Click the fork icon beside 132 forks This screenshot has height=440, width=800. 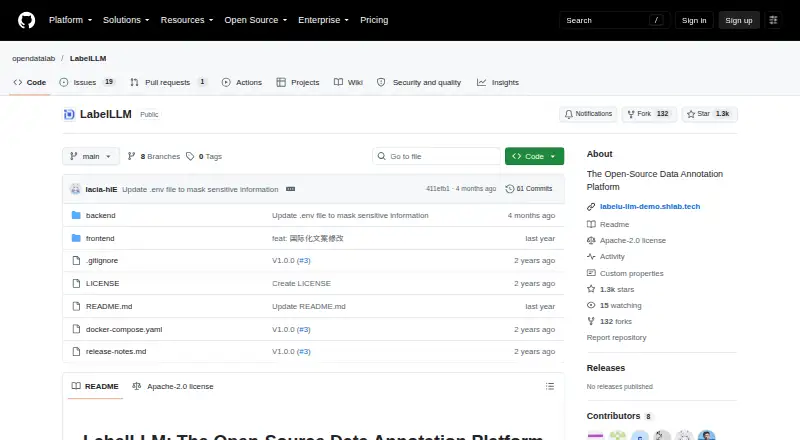click(x=591, y=322)
